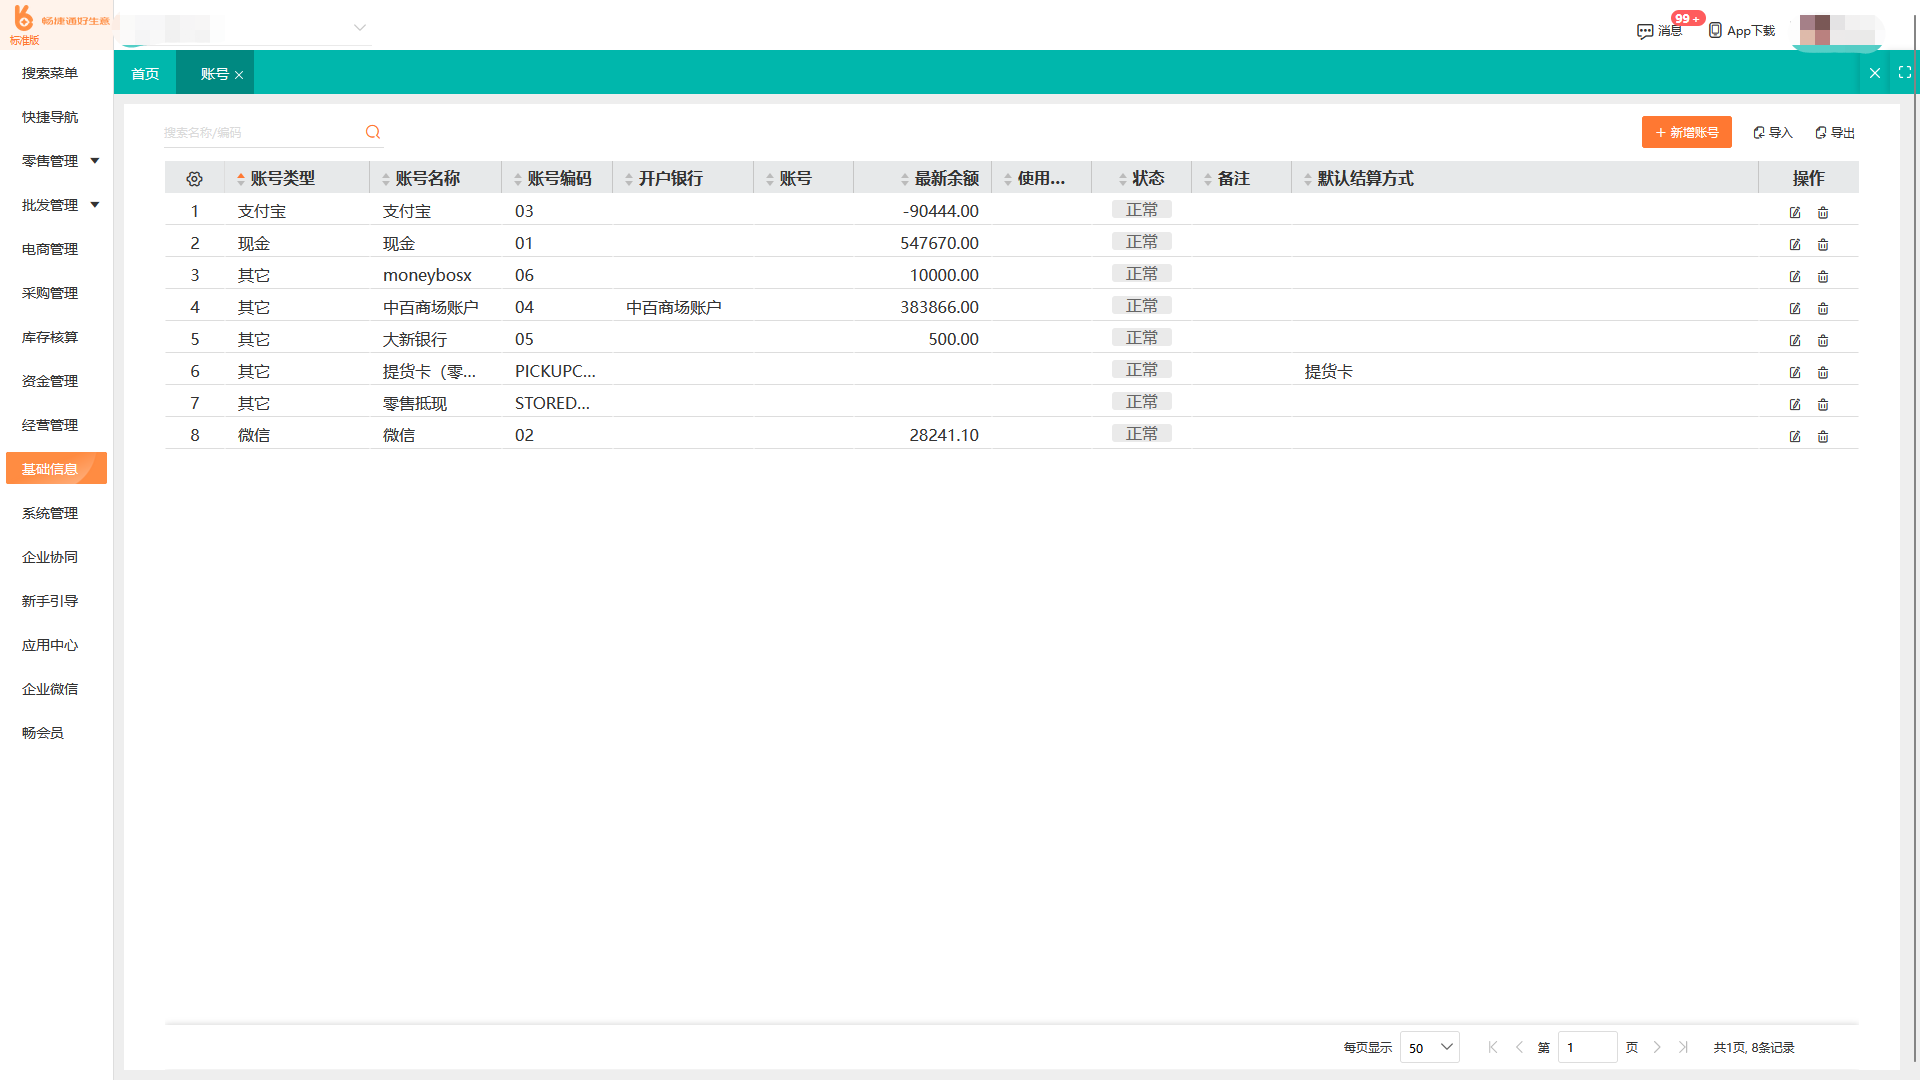Toggle checkbox for row 6 提货卡
The image size is (1920, 1080).
coord(194,371)
